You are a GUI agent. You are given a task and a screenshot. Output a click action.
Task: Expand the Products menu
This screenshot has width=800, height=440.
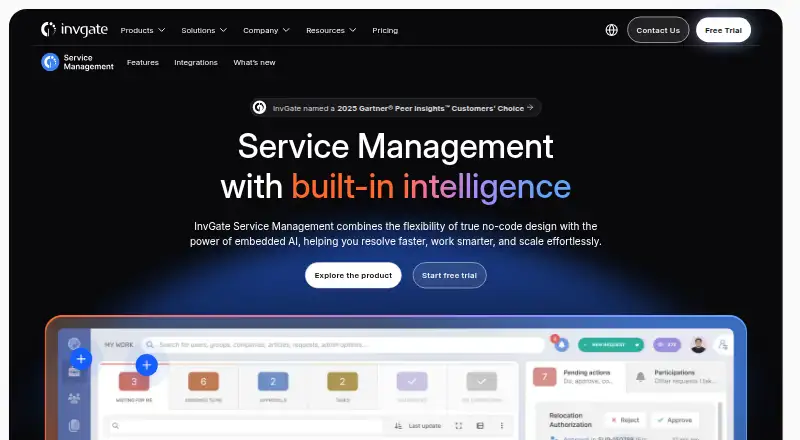(x=142, y=30)
